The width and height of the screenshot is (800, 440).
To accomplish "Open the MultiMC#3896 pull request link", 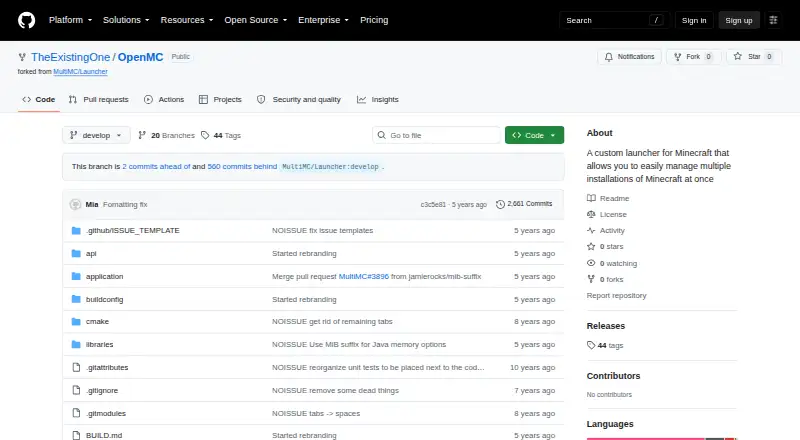I will click(x=364, y=276).
